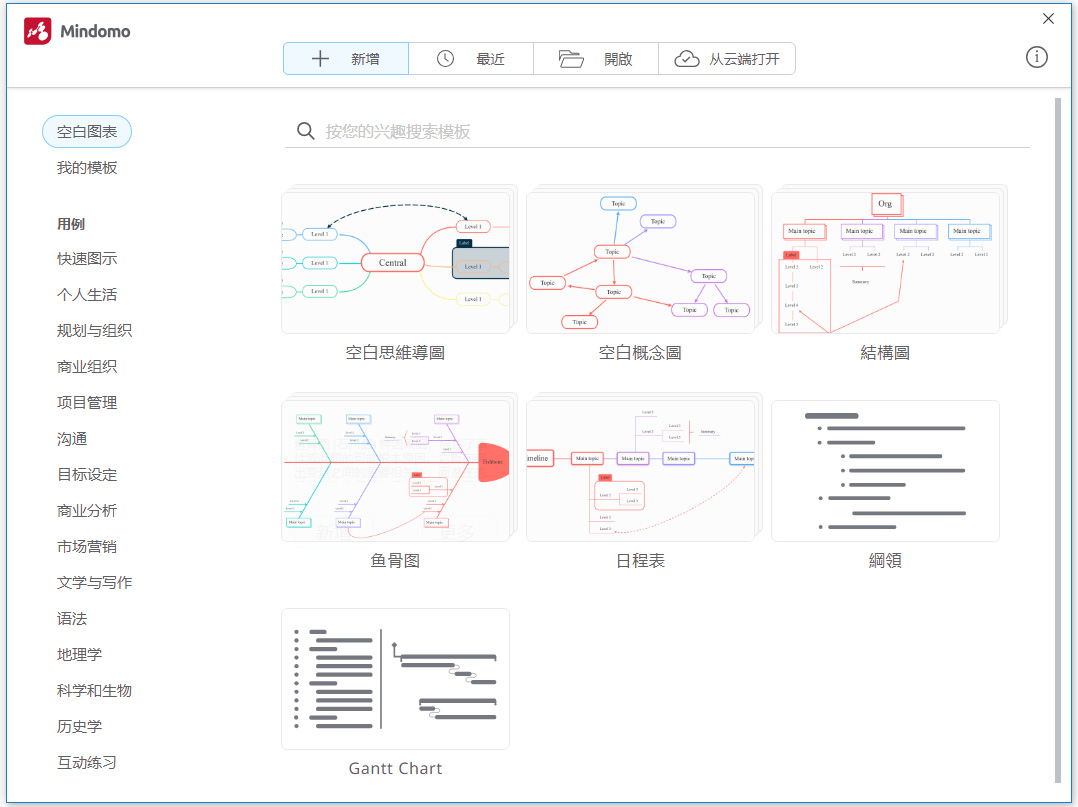Go to the 市场营销 category
The image size is (1078, 807).
pos(87,546)
